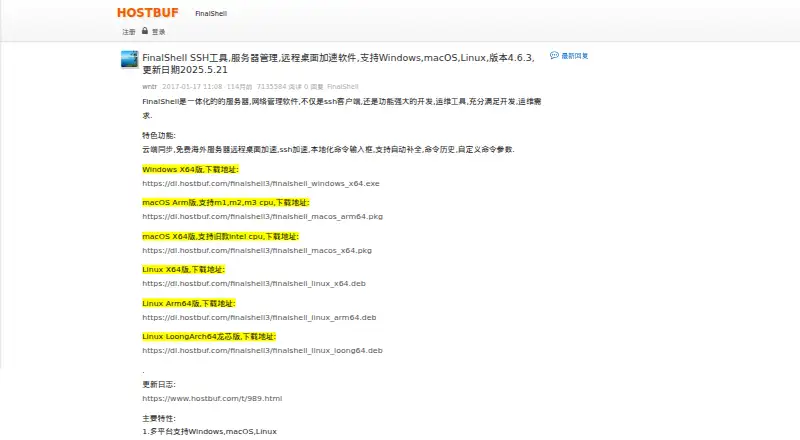Click the post author's avatar thumbnail
This screenshot has height=440, width=800.
[130, 59]
